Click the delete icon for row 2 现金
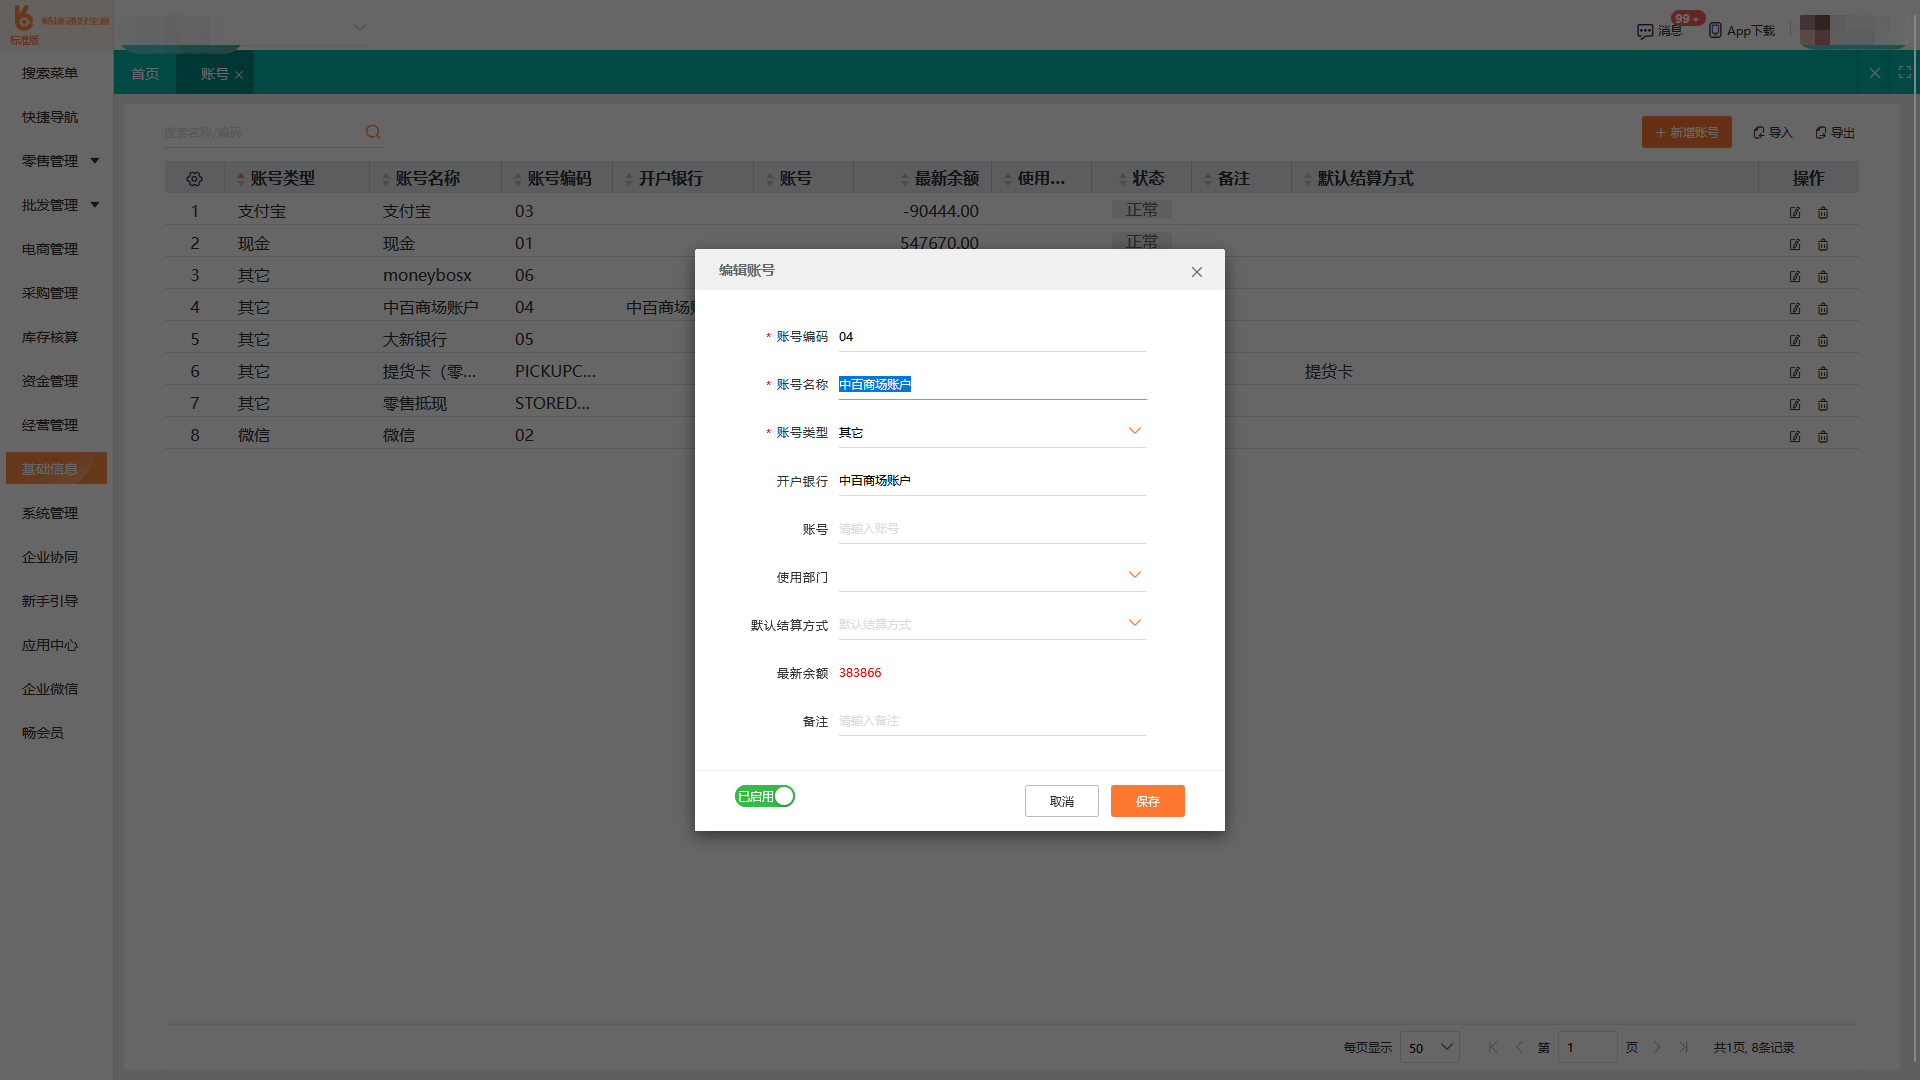Image resolution: width=1920 pixels, height=1080 pixels. click(x=1824, y=244)
